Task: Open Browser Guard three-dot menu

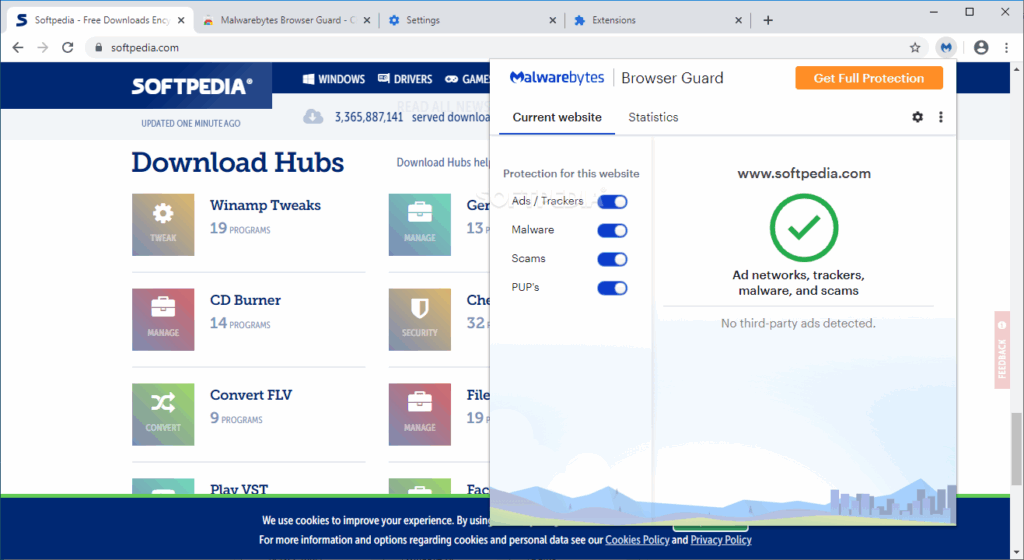Action: (940, 117)
